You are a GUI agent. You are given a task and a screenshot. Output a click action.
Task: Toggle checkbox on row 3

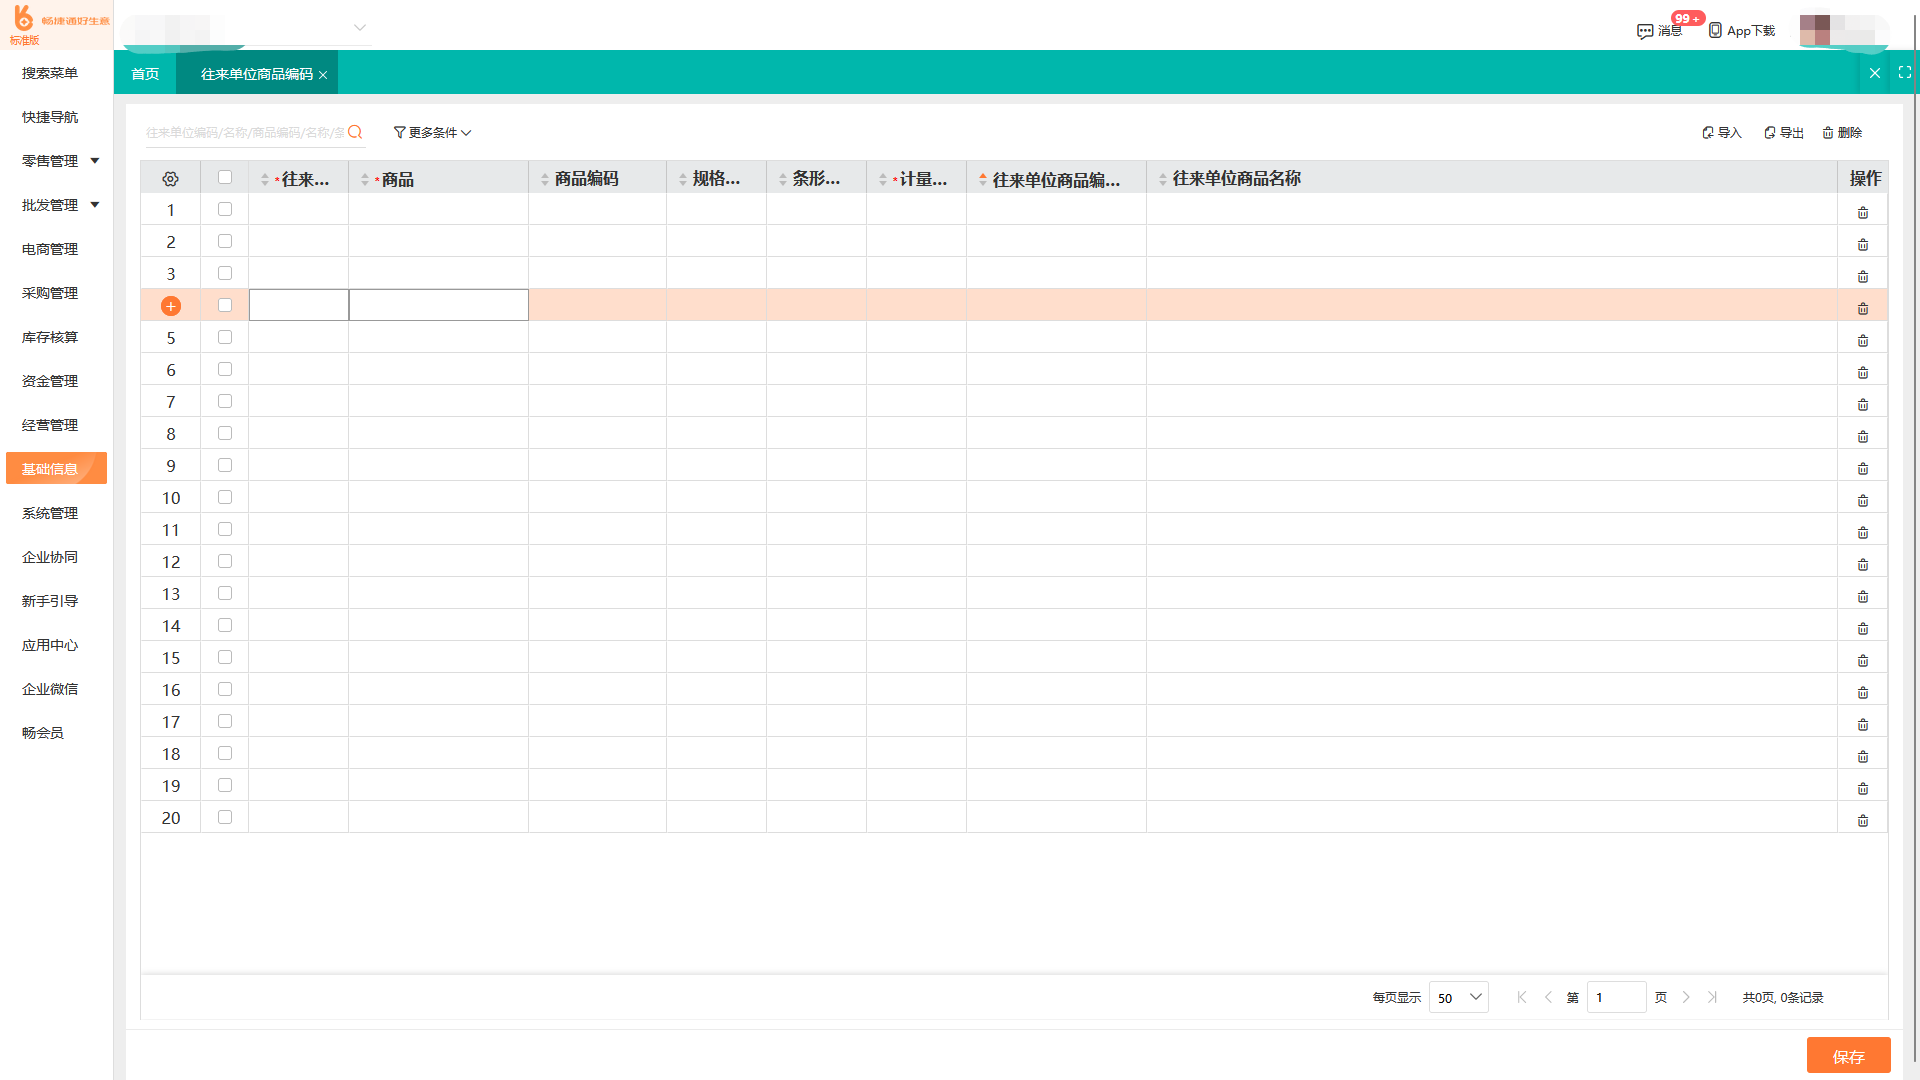(x=224, y=273)
